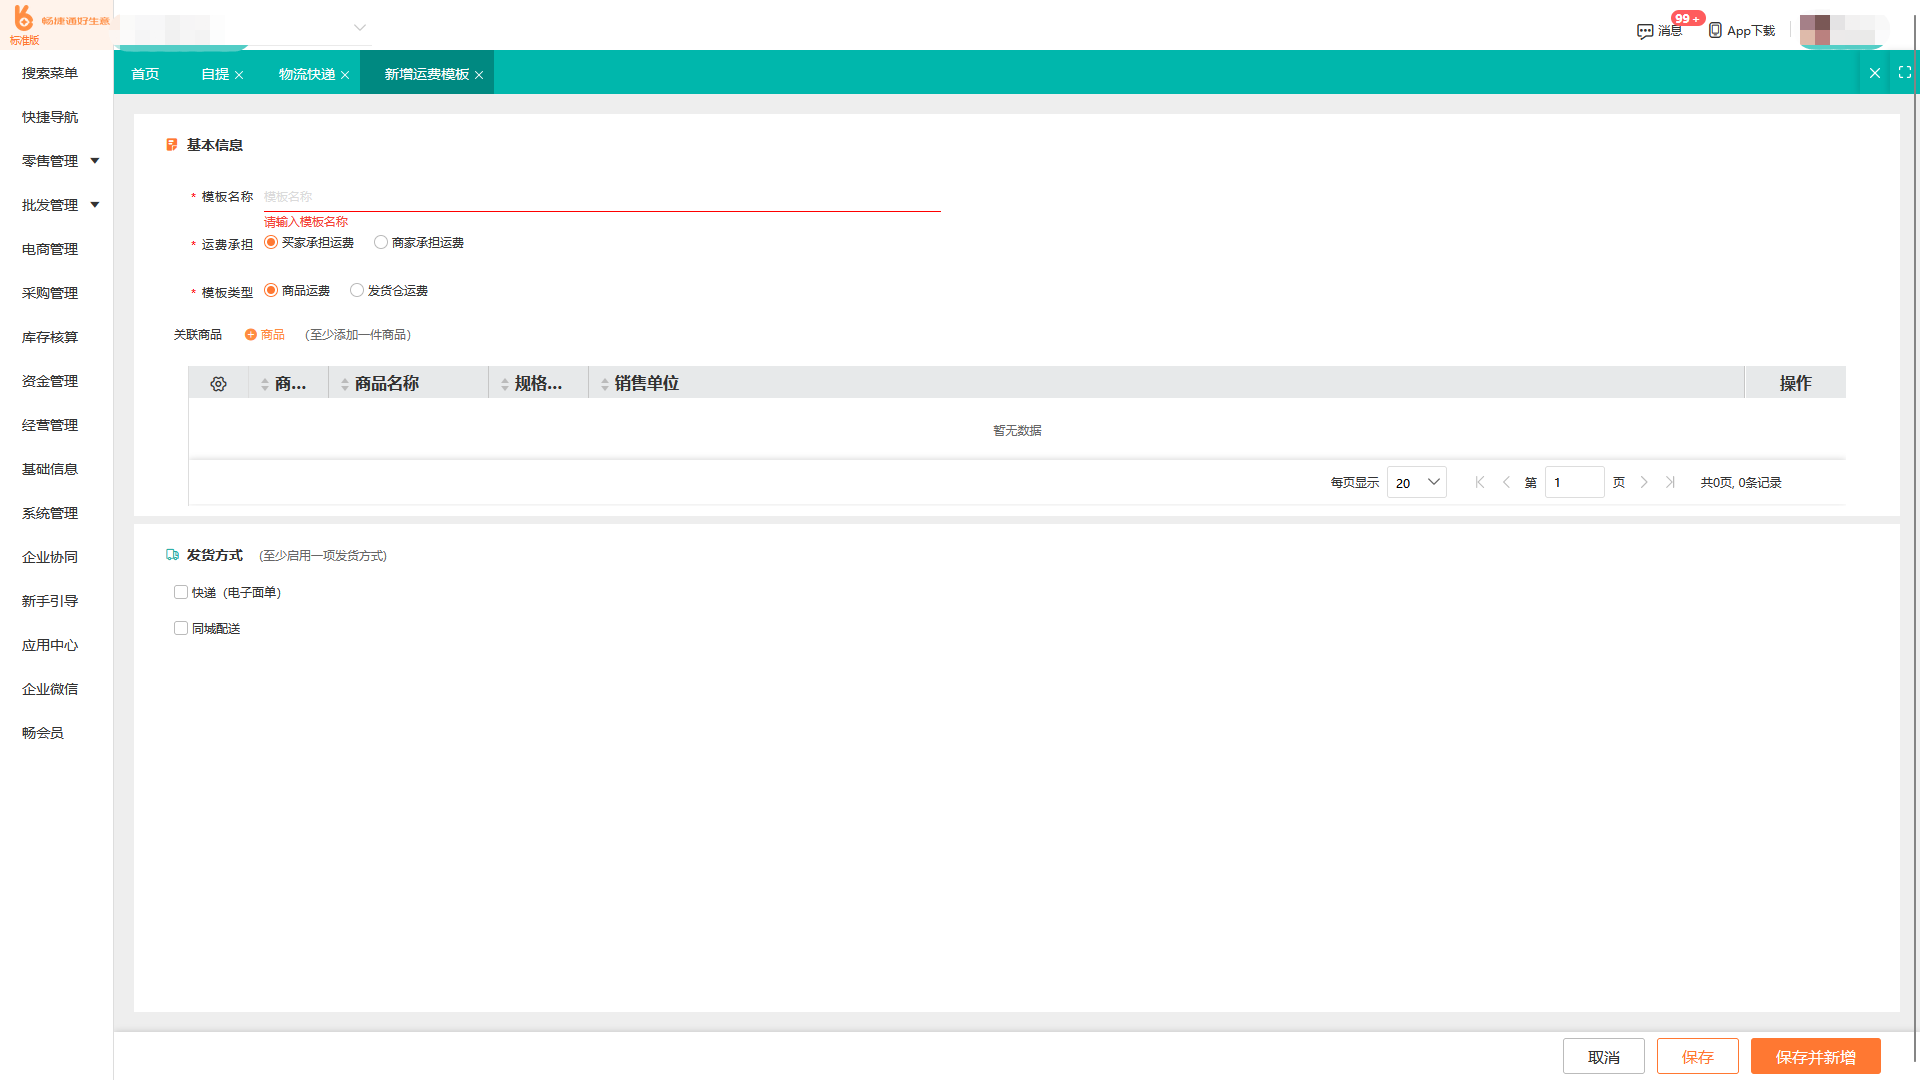Open the 首页 menu tab
The width and height of the screenshot is (1920, 1080).
[144, 73]
